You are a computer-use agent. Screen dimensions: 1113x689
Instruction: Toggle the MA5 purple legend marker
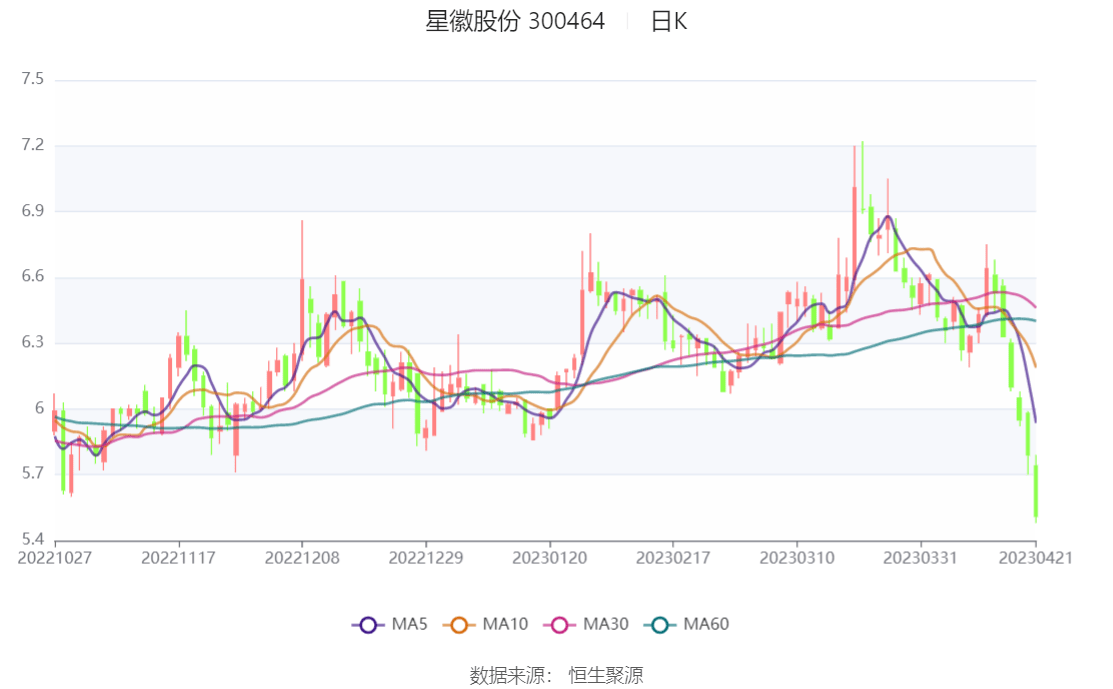click(x=368, y=625)
